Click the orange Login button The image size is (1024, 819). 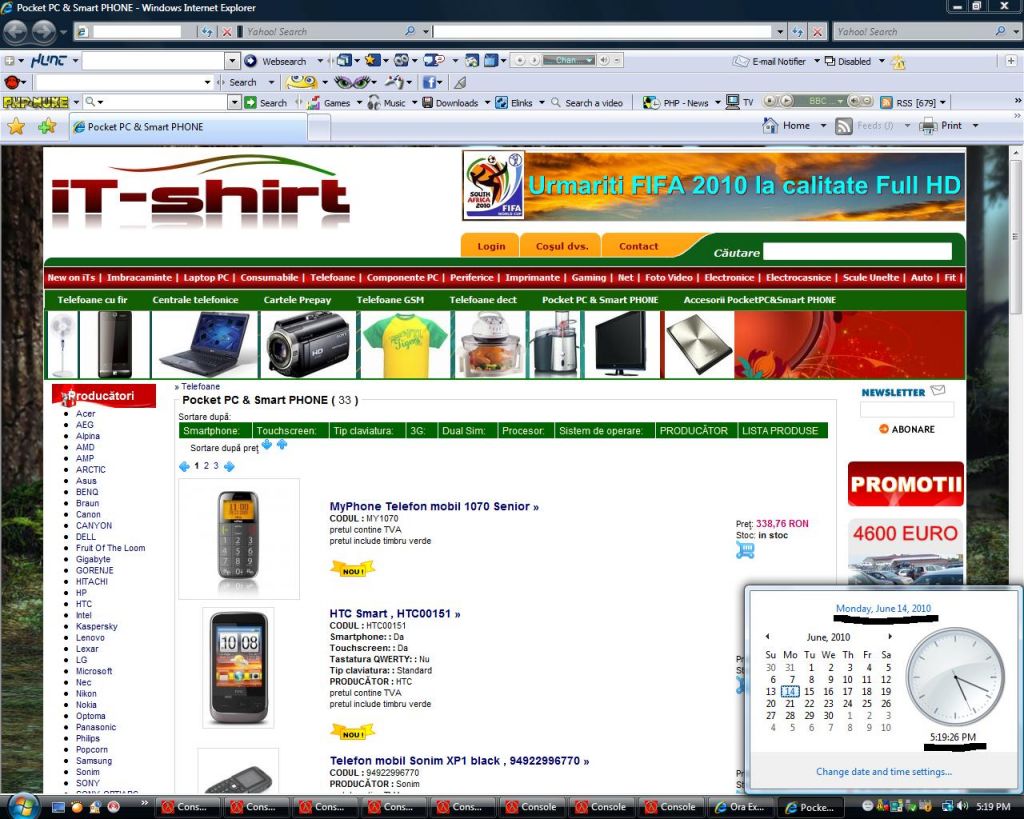(491, 246)
